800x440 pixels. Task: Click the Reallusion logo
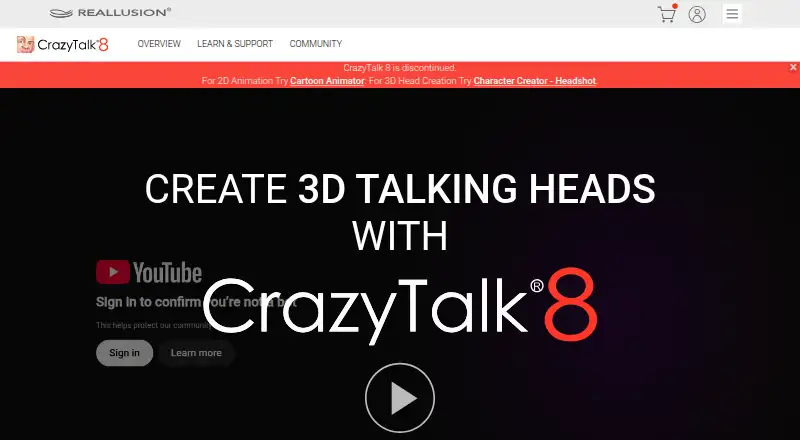110,13
